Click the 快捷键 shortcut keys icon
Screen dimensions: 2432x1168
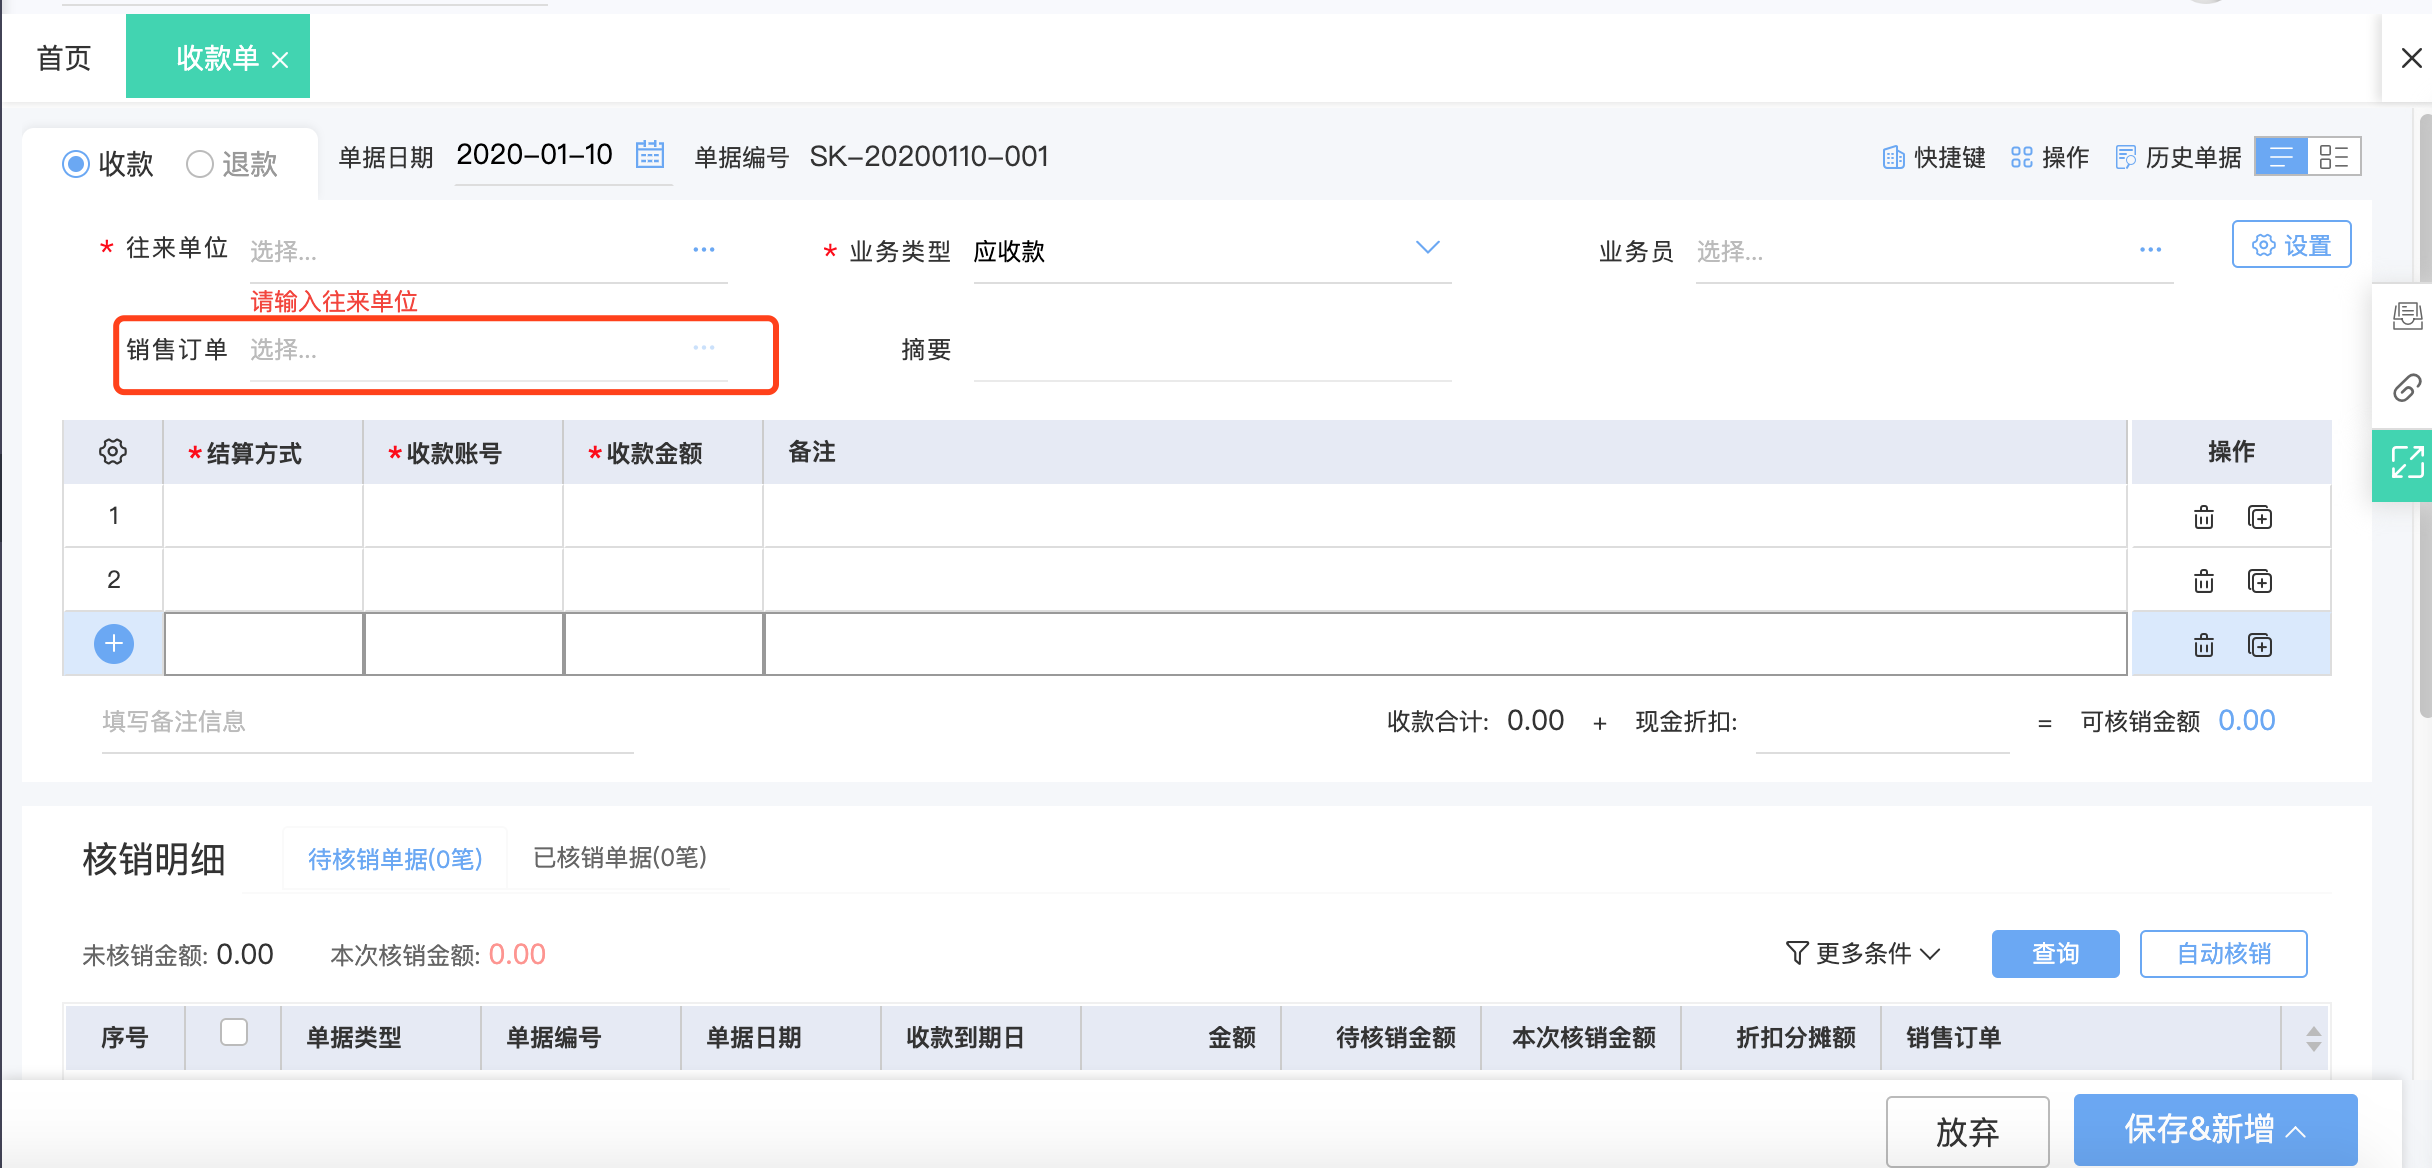[x=1889, y=155]
